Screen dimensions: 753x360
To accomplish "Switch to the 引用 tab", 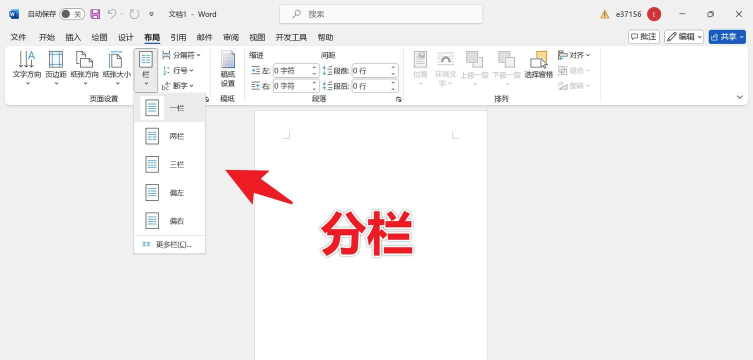I will click(178, 37).
